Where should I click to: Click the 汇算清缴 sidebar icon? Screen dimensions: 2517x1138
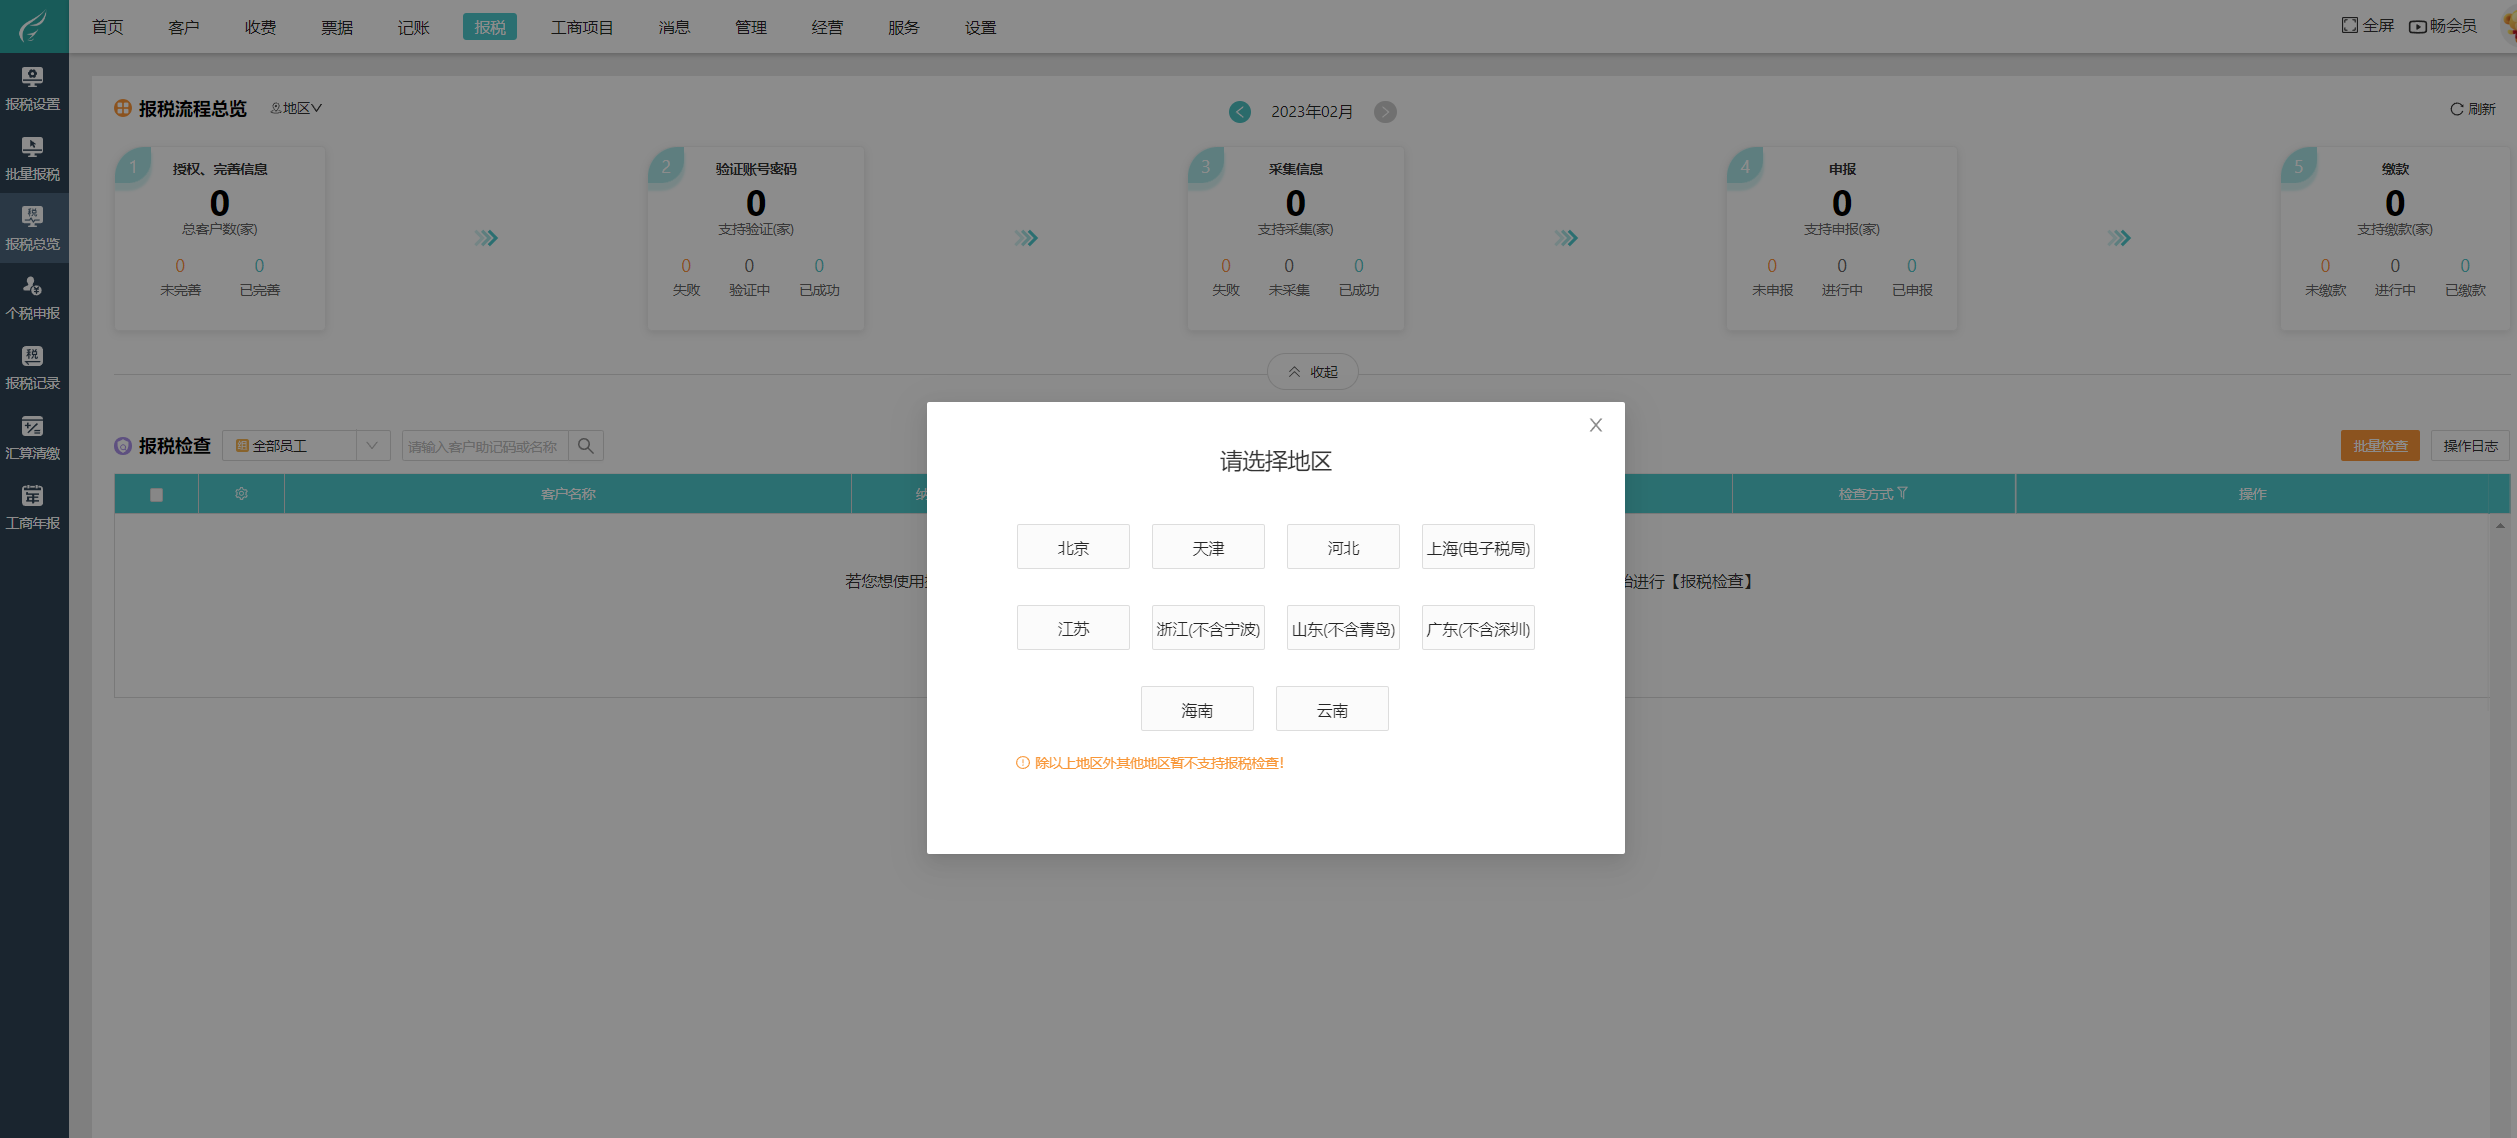tap(34, 440)
